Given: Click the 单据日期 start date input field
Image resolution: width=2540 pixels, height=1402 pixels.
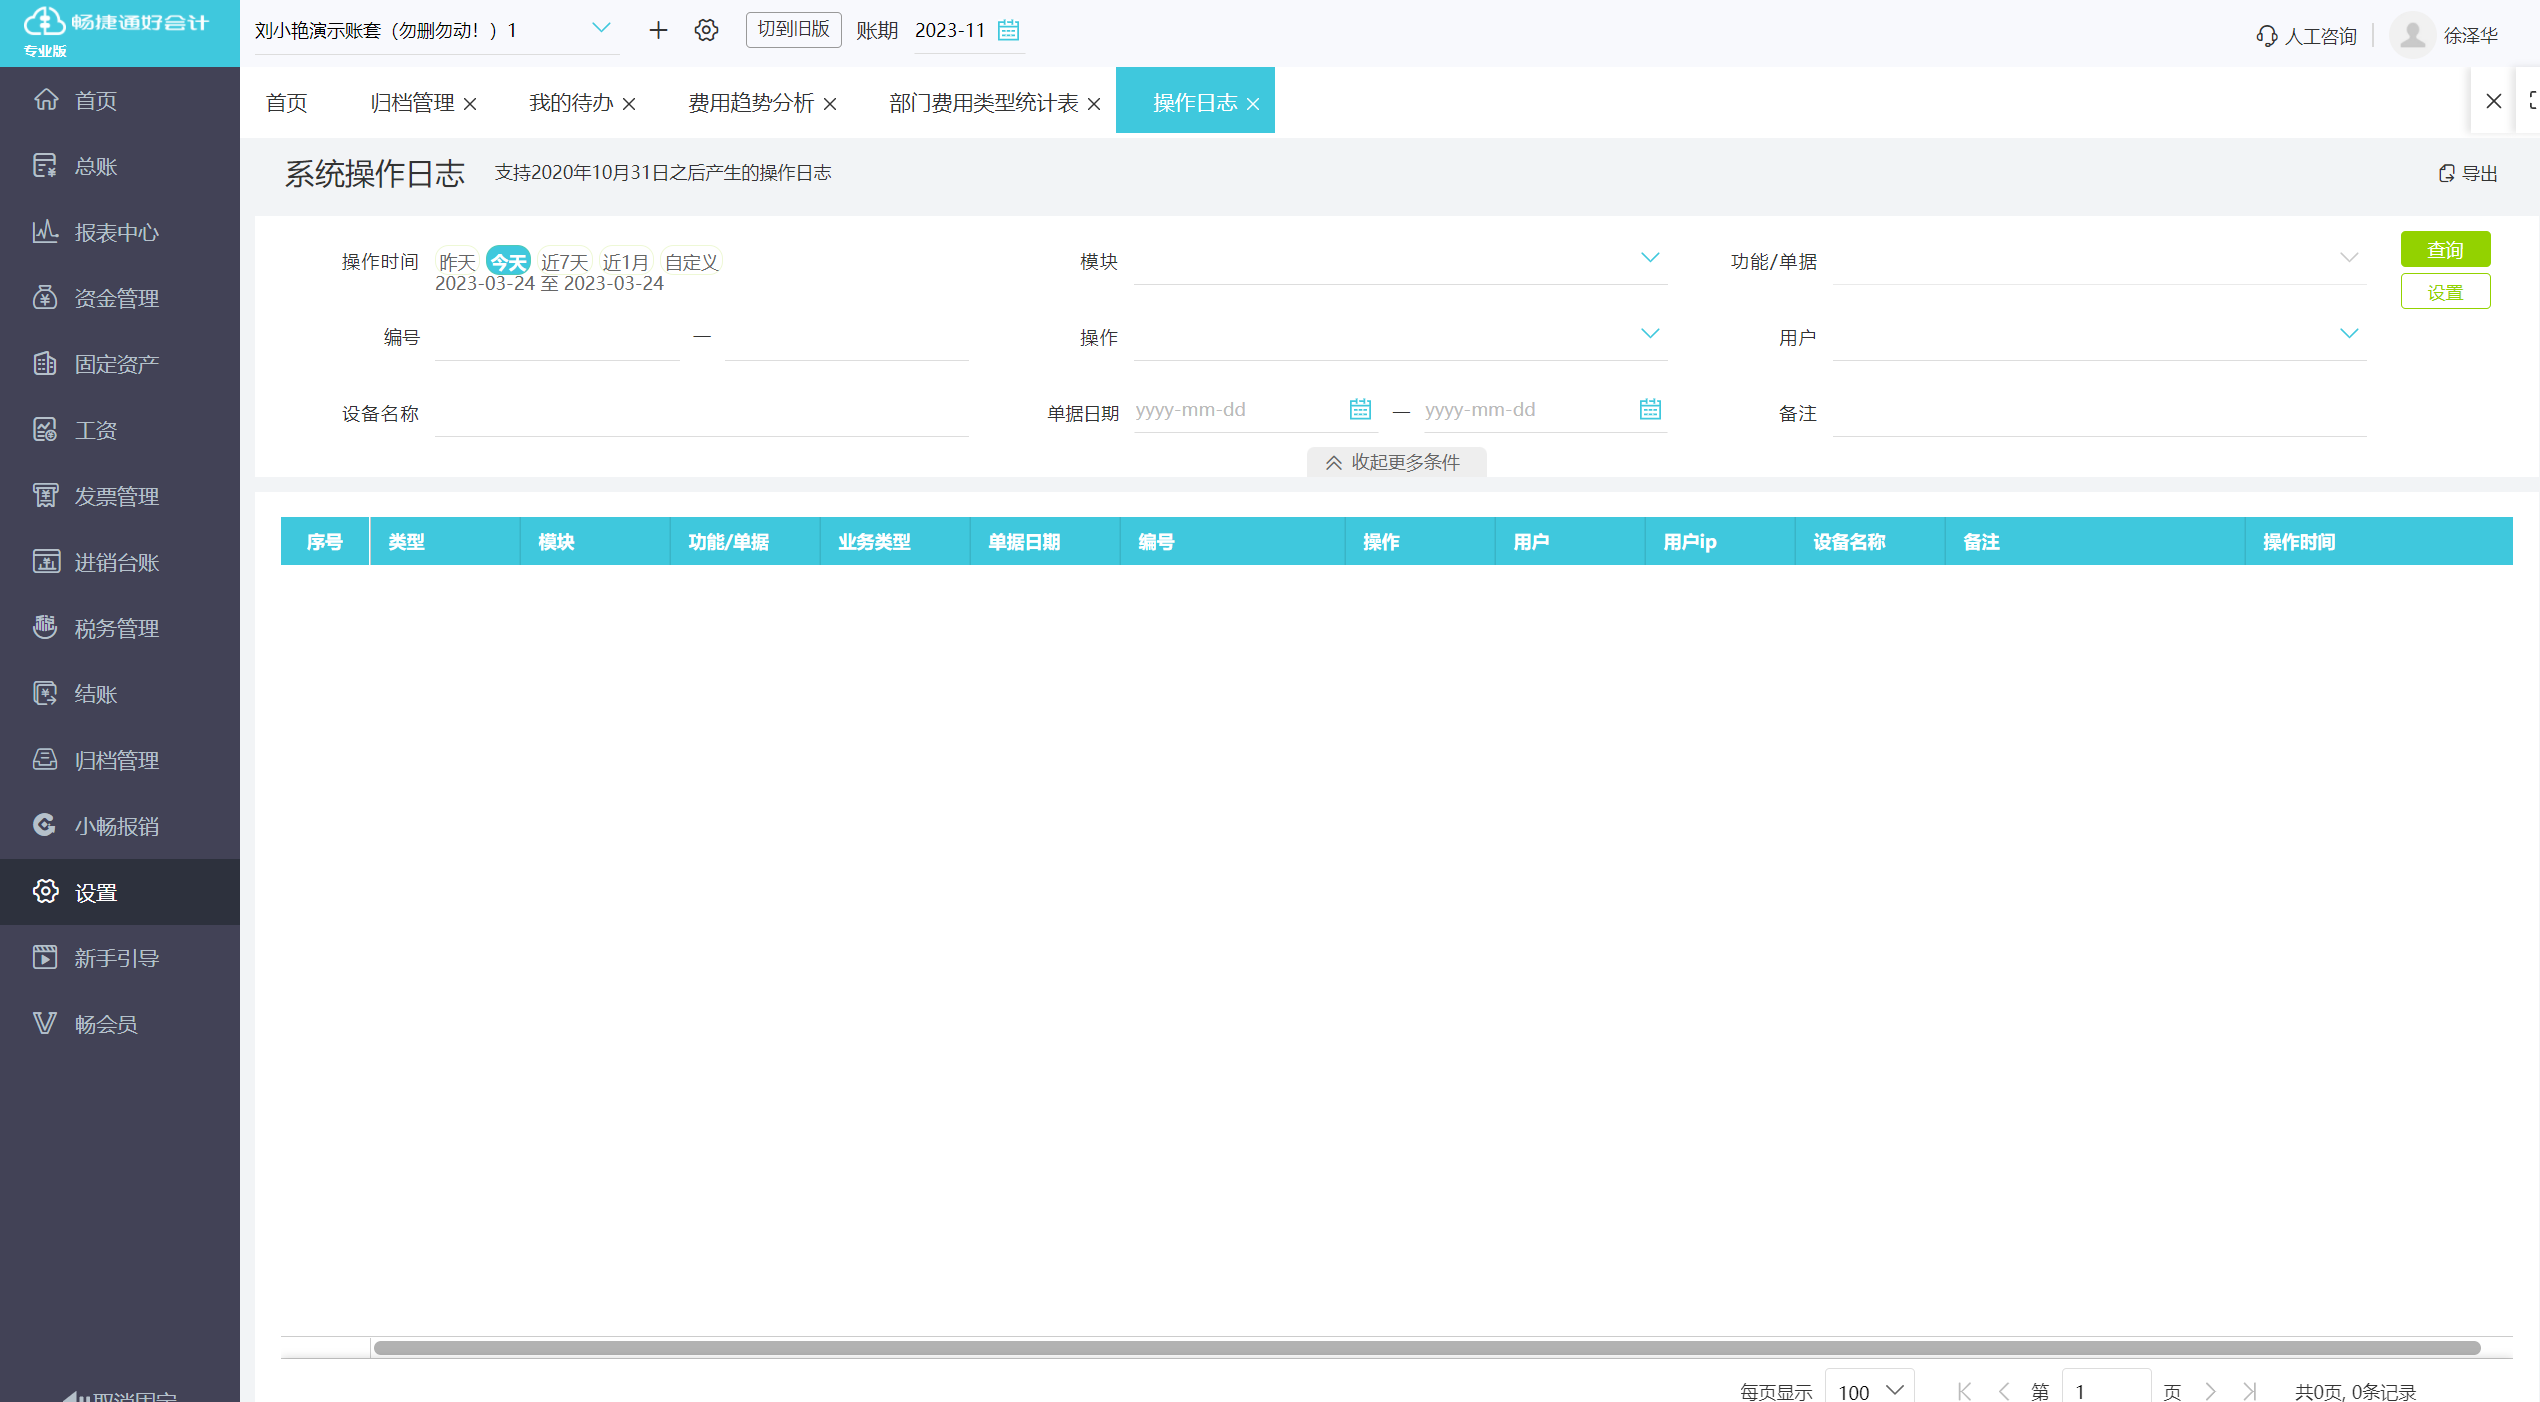Looking at the screenshot, I should click(1234, 409).
